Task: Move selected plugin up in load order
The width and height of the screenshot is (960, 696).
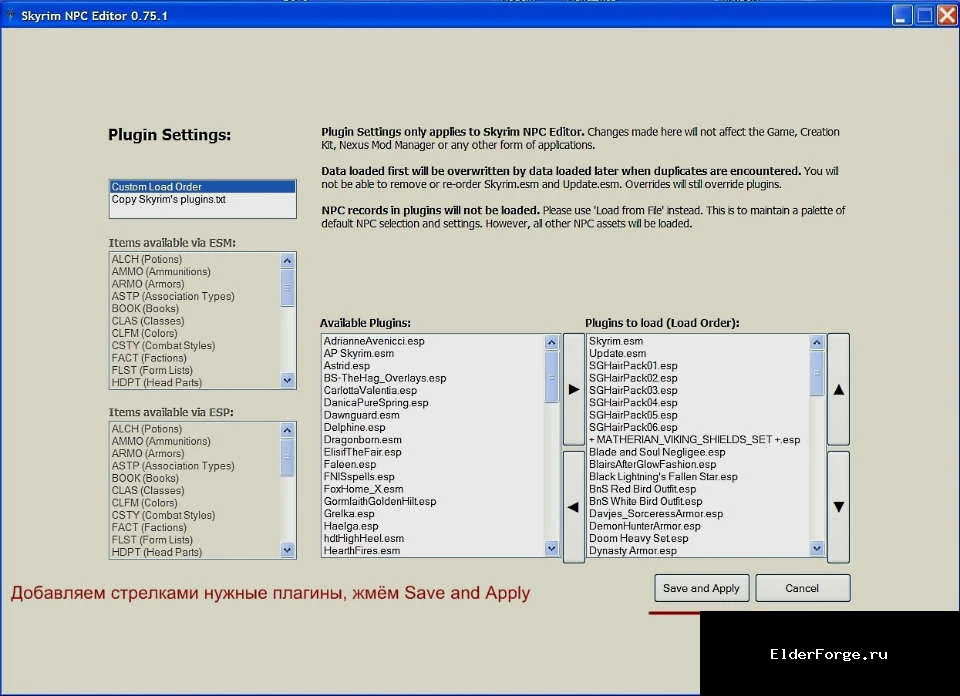Action: click(x=838, y=390)
